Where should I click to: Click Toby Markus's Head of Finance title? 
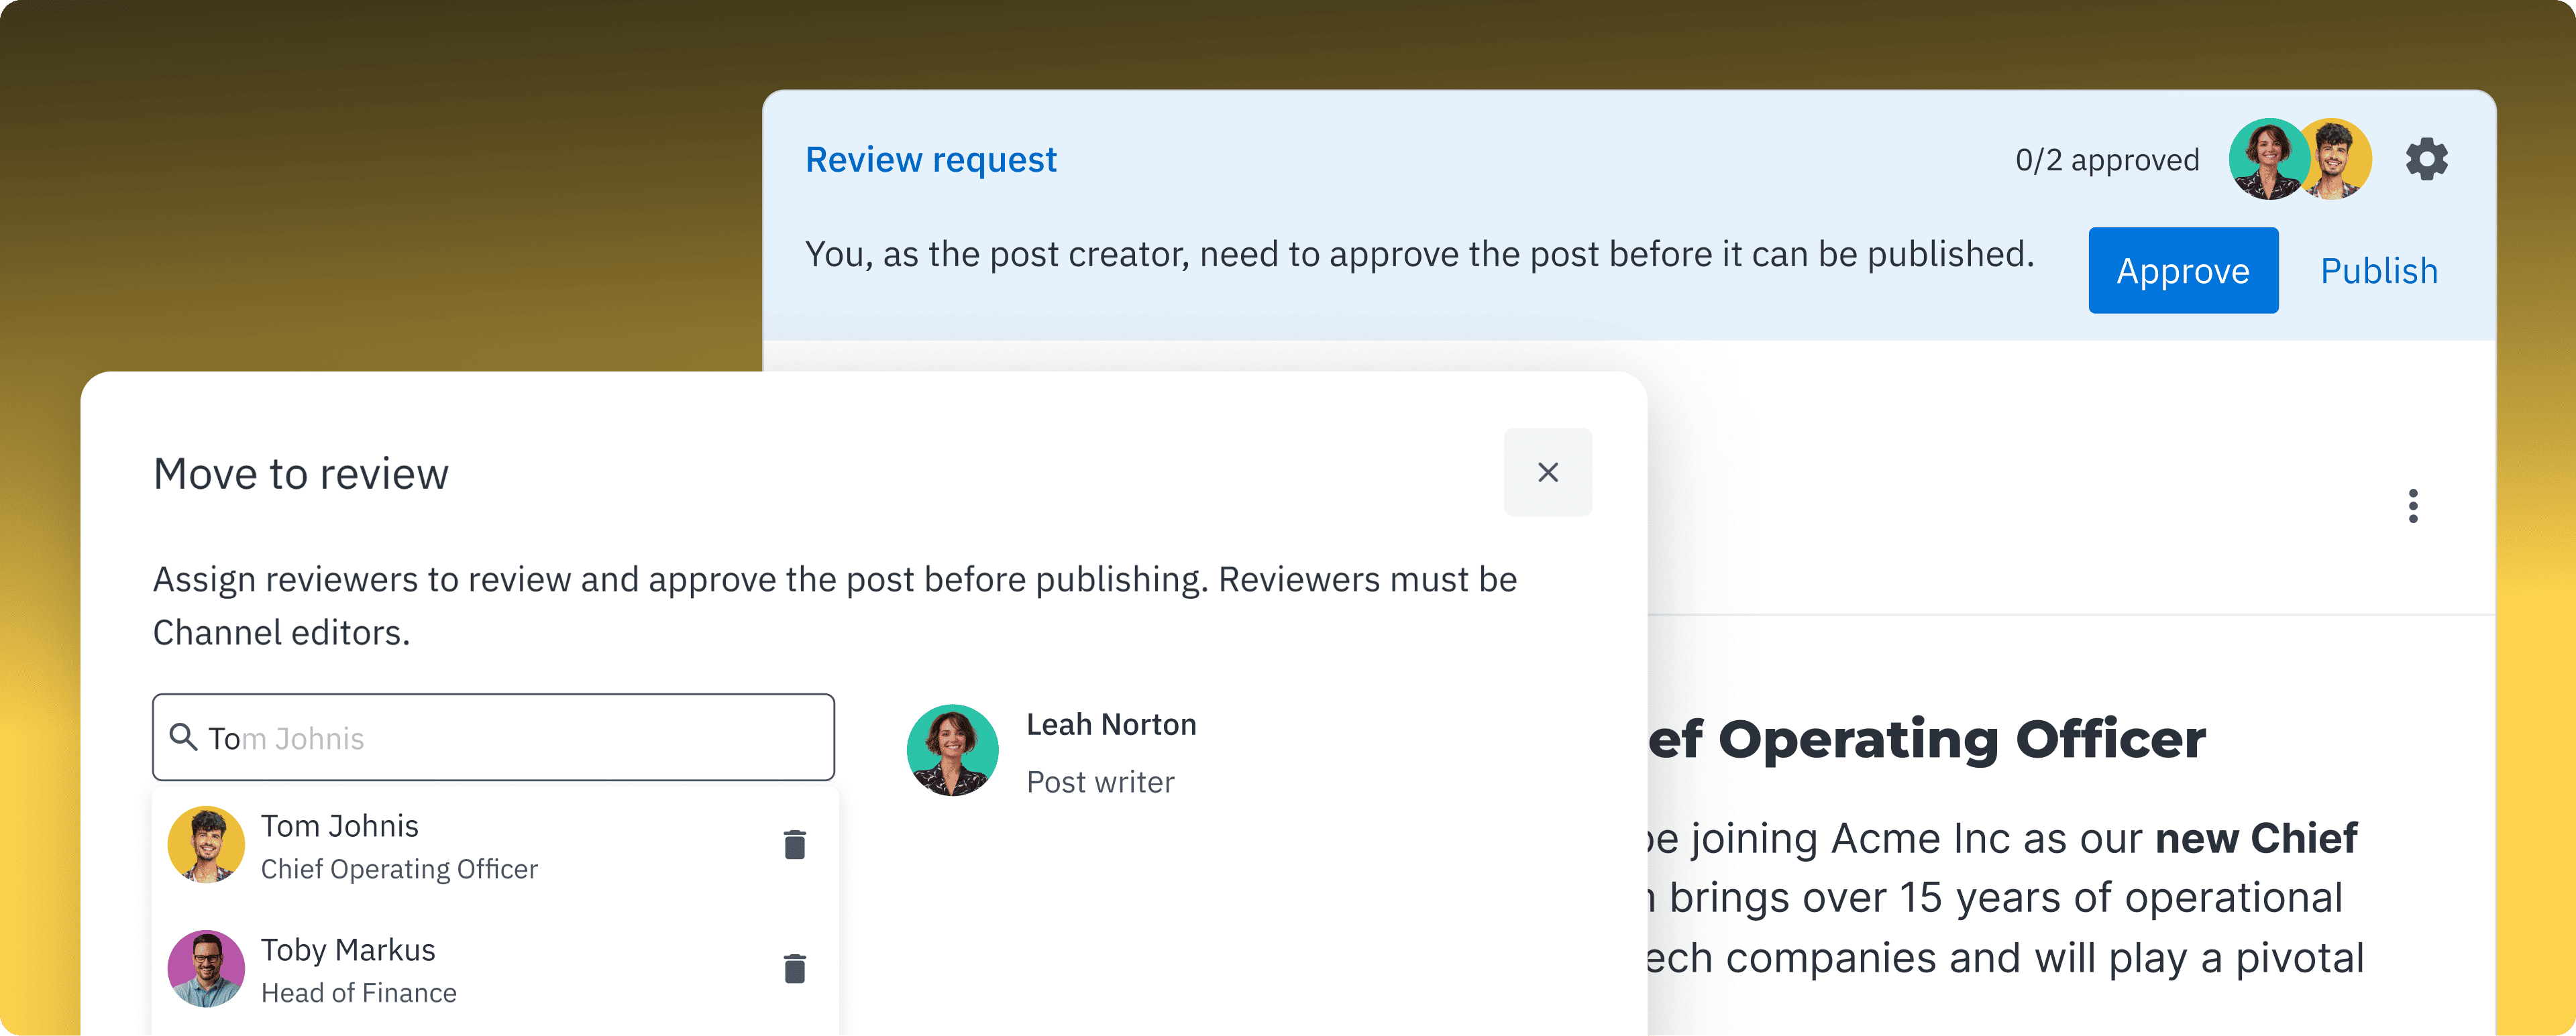[359, 993]
